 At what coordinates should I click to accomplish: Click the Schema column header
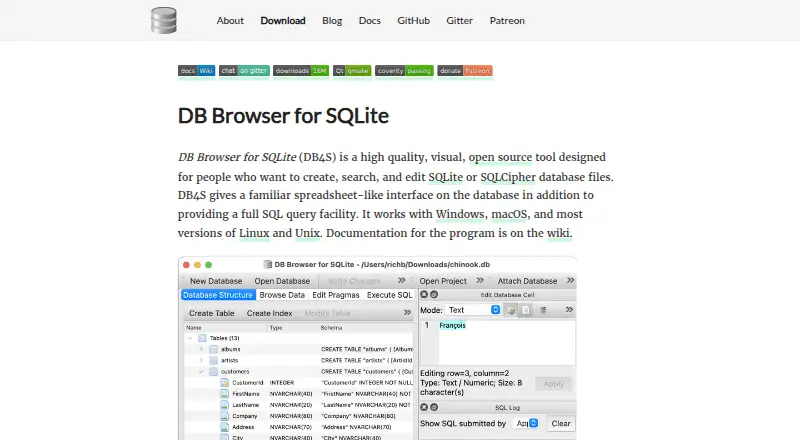click(331, 328)
